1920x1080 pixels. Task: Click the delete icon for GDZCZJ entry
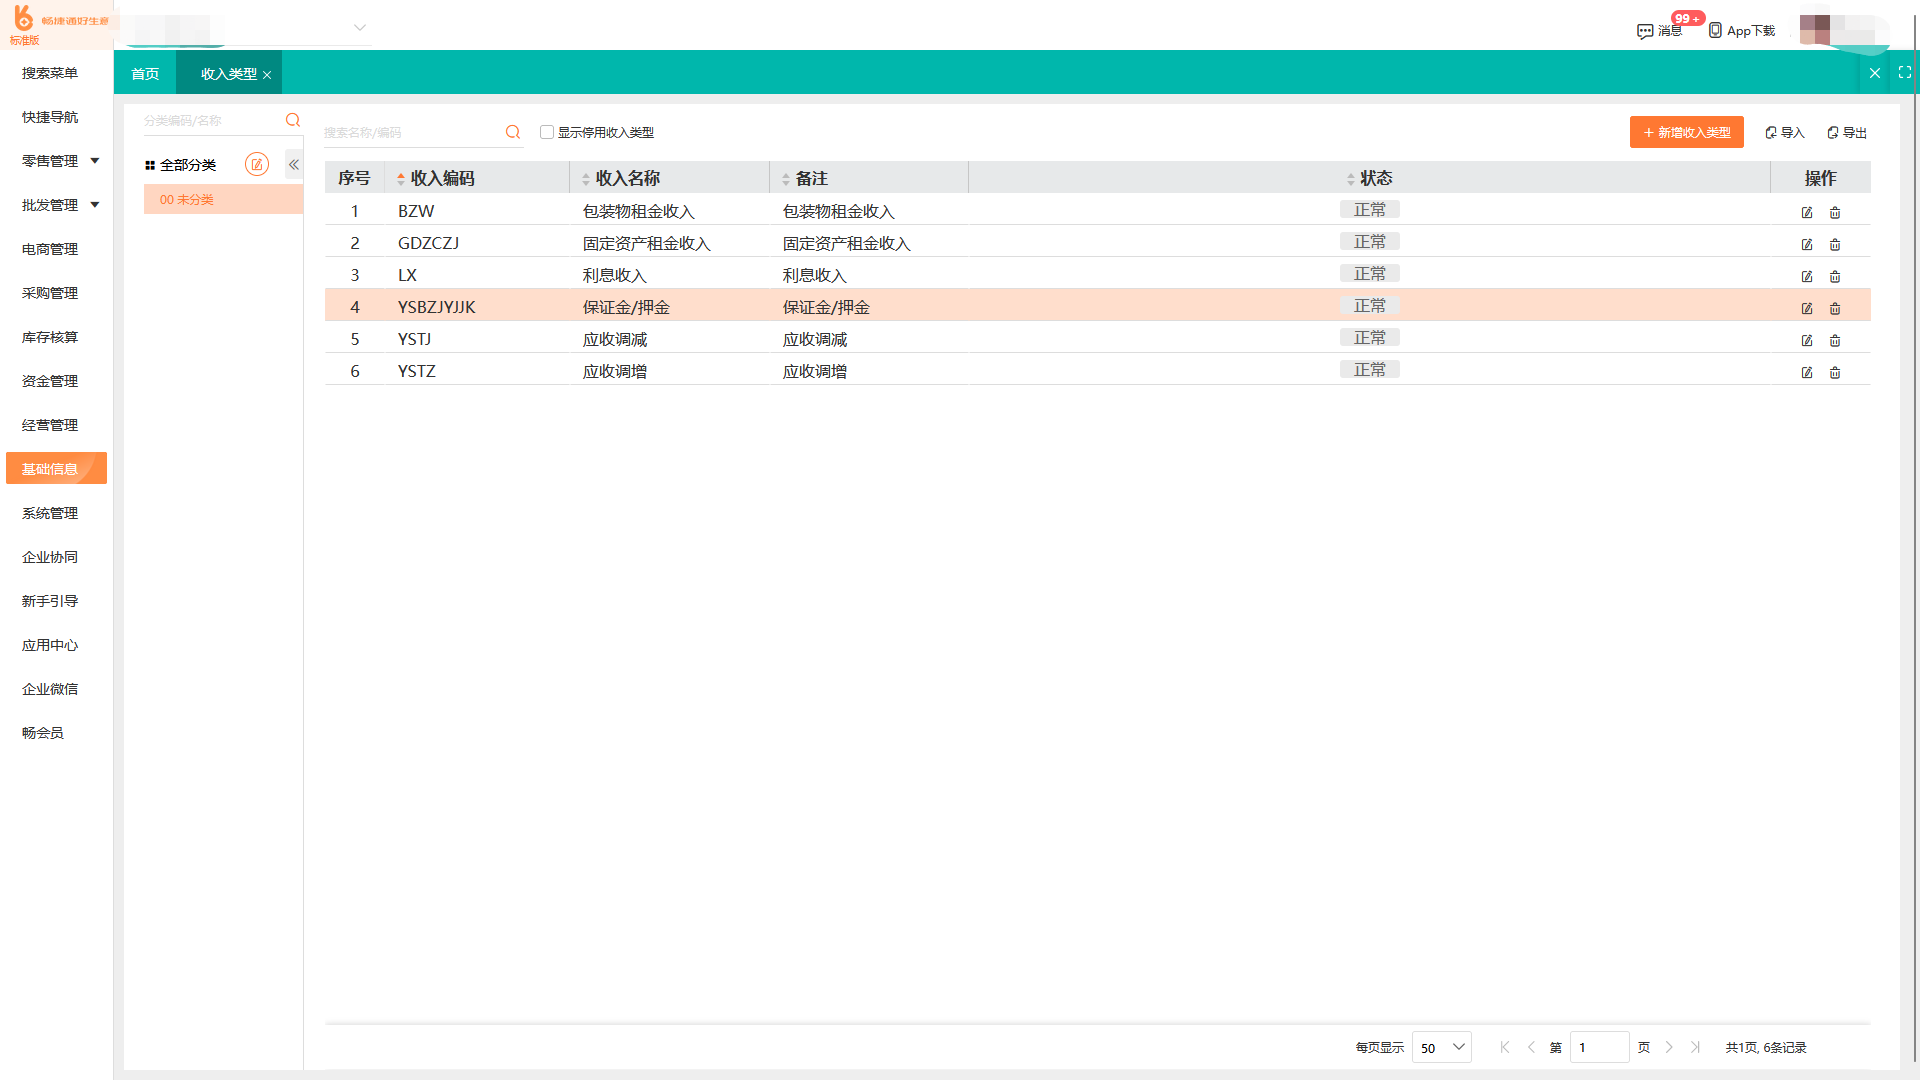click(x=1836, y=243)
